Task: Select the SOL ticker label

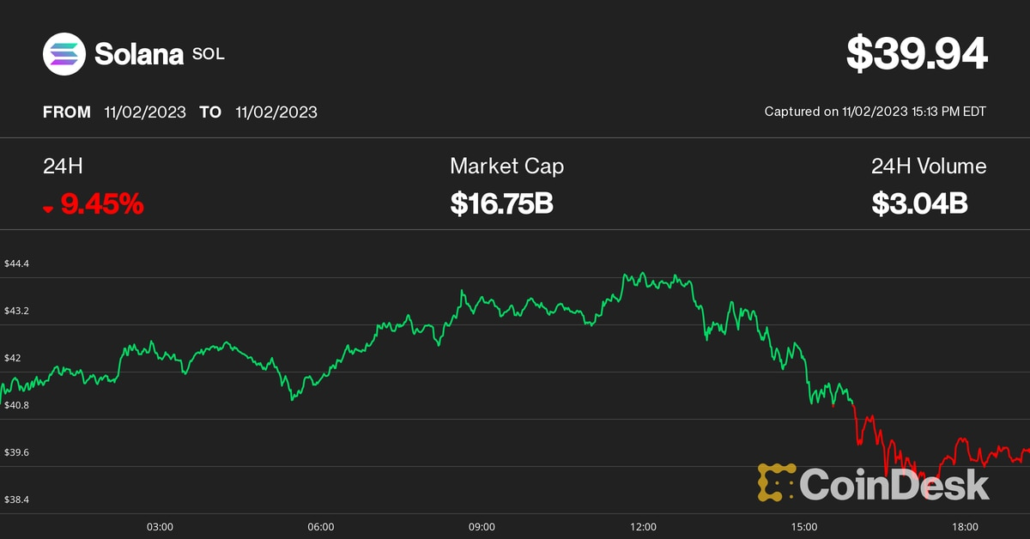Action: click(x=208, y=54)
